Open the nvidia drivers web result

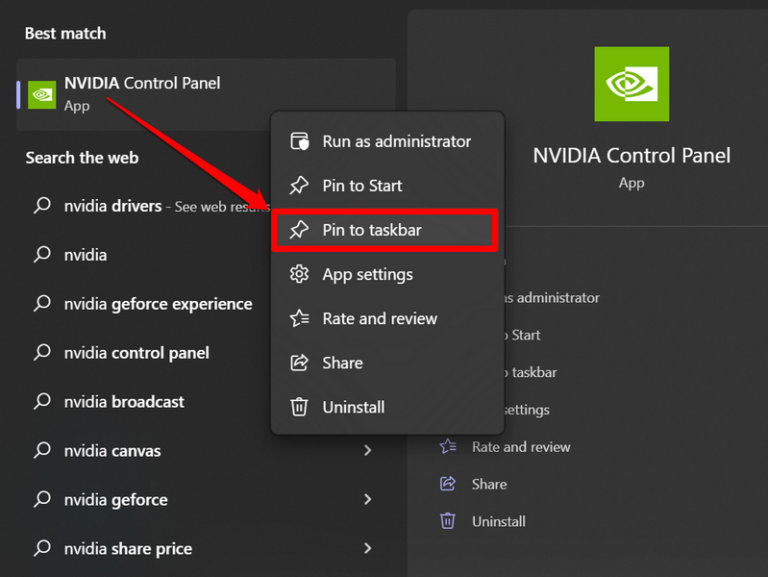click(112, 206)
